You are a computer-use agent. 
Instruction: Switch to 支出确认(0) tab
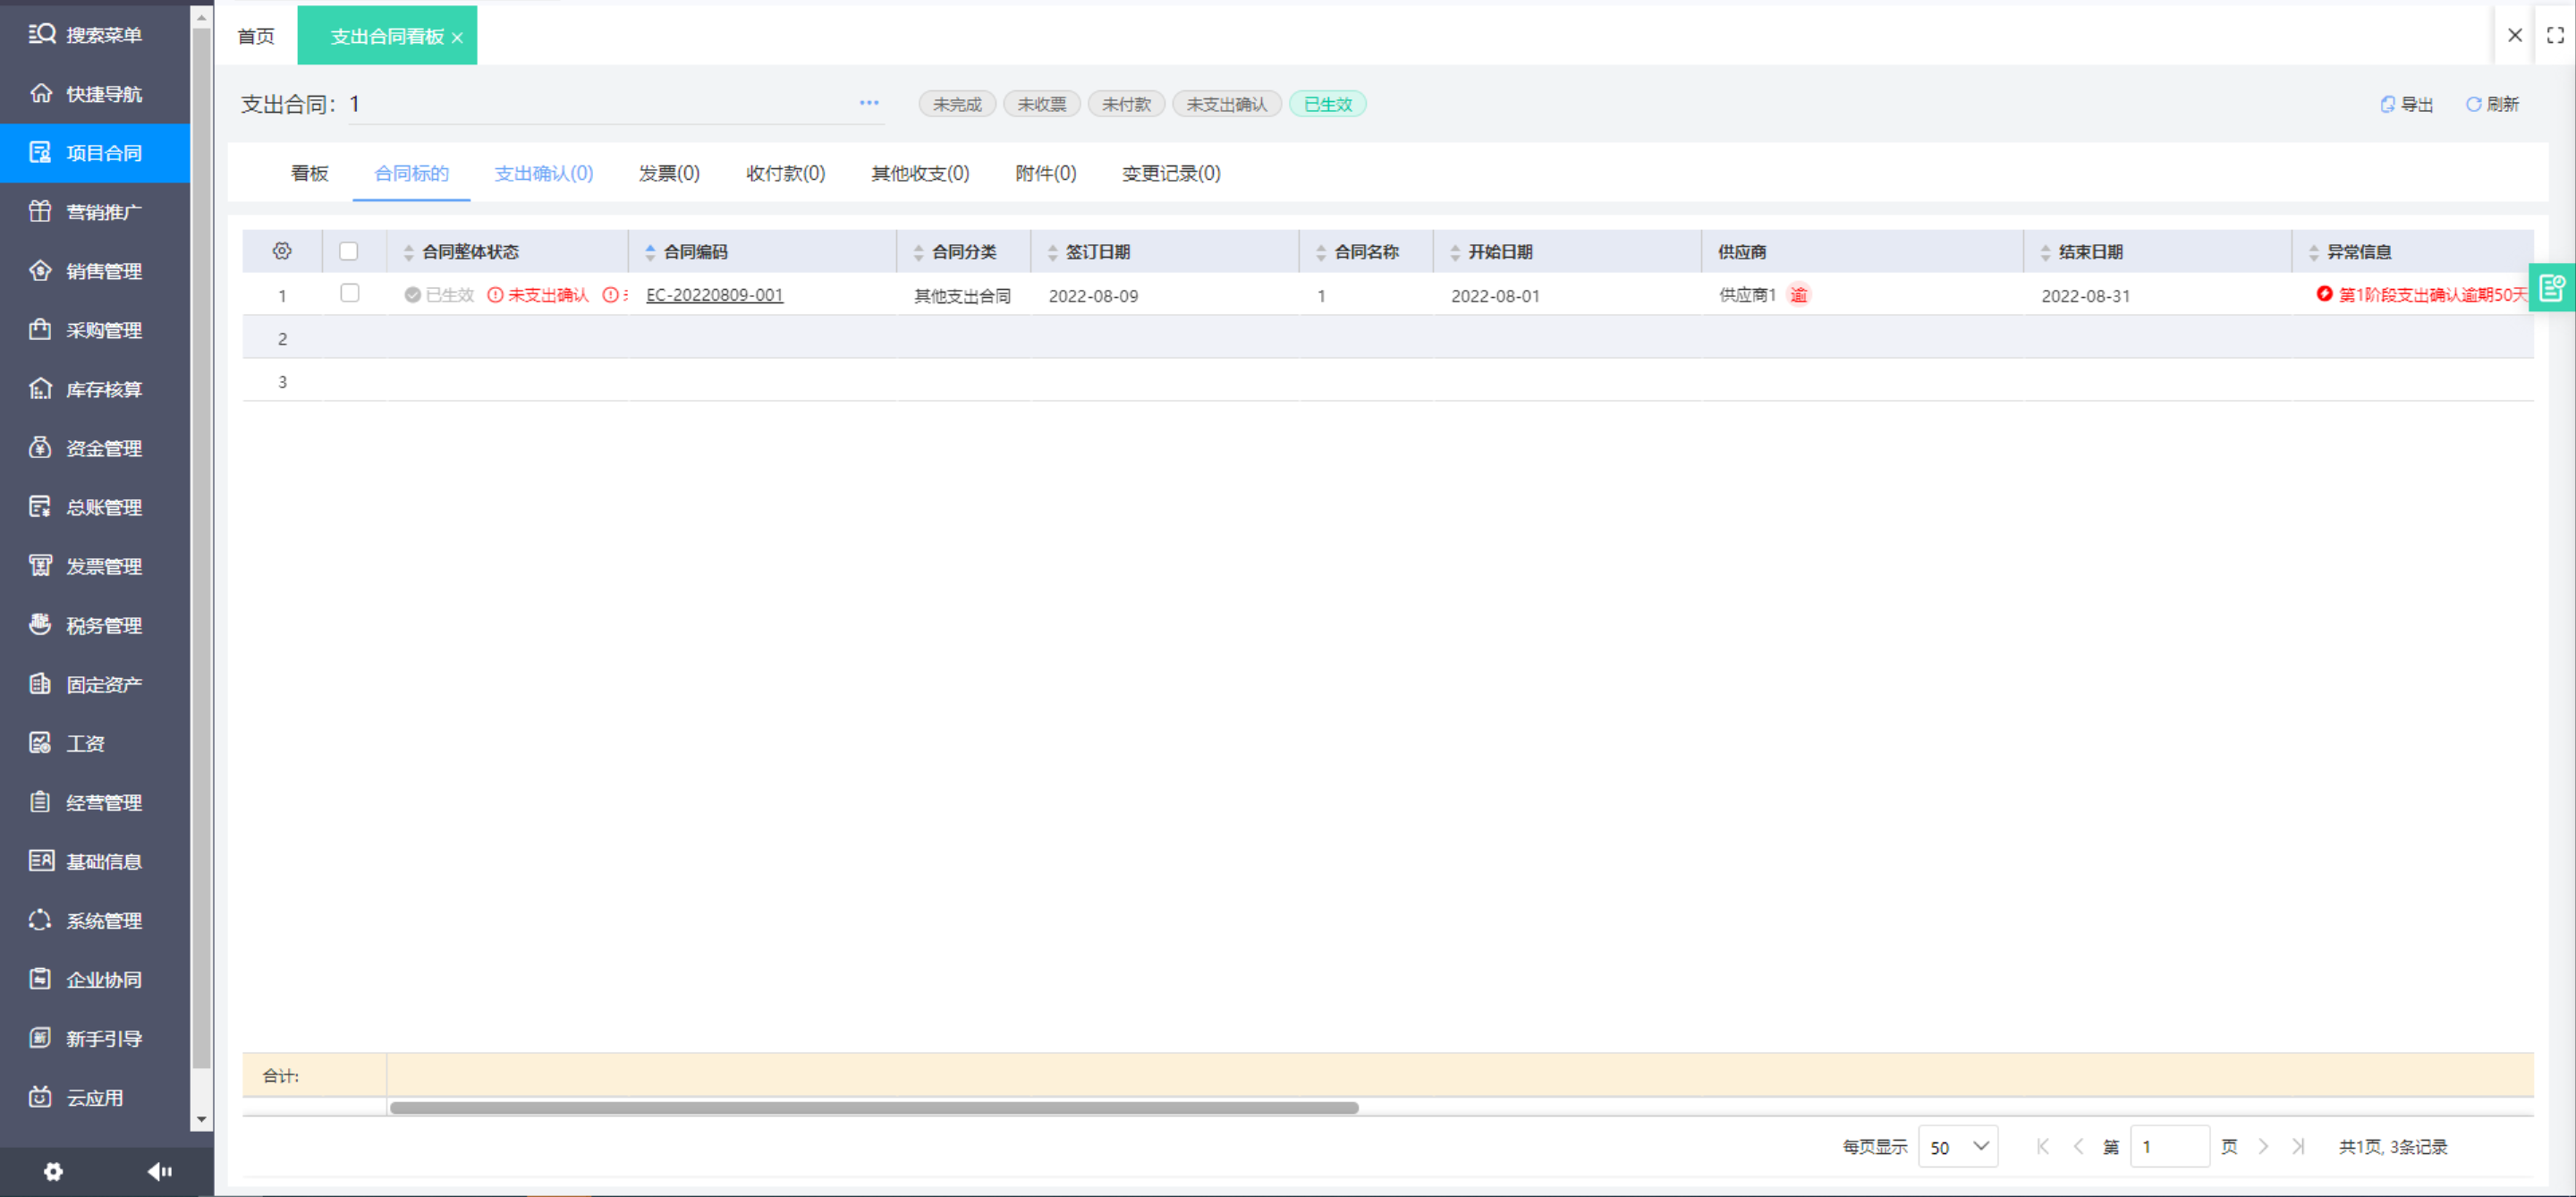[x=542, y=173]
